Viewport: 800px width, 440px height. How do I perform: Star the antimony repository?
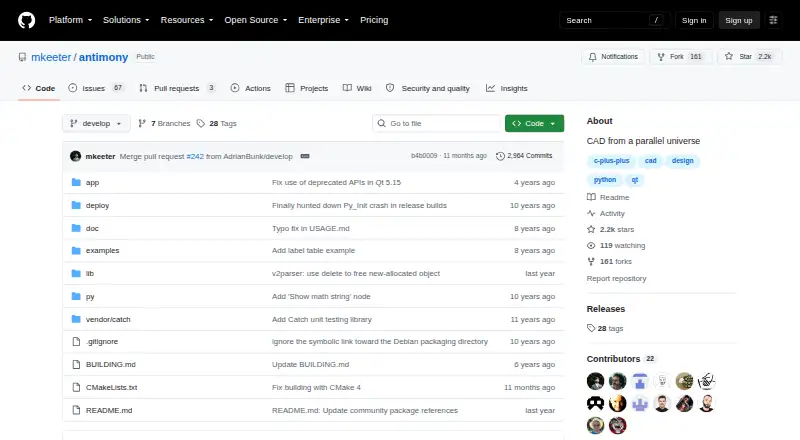[749, 57]
